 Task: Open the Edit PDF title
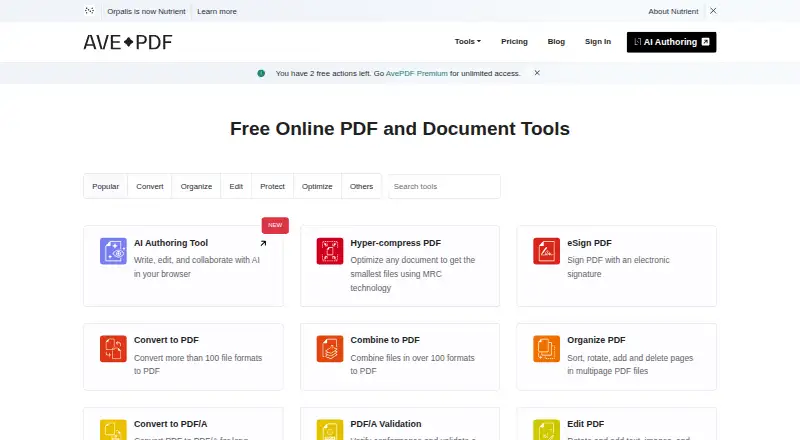585,424
